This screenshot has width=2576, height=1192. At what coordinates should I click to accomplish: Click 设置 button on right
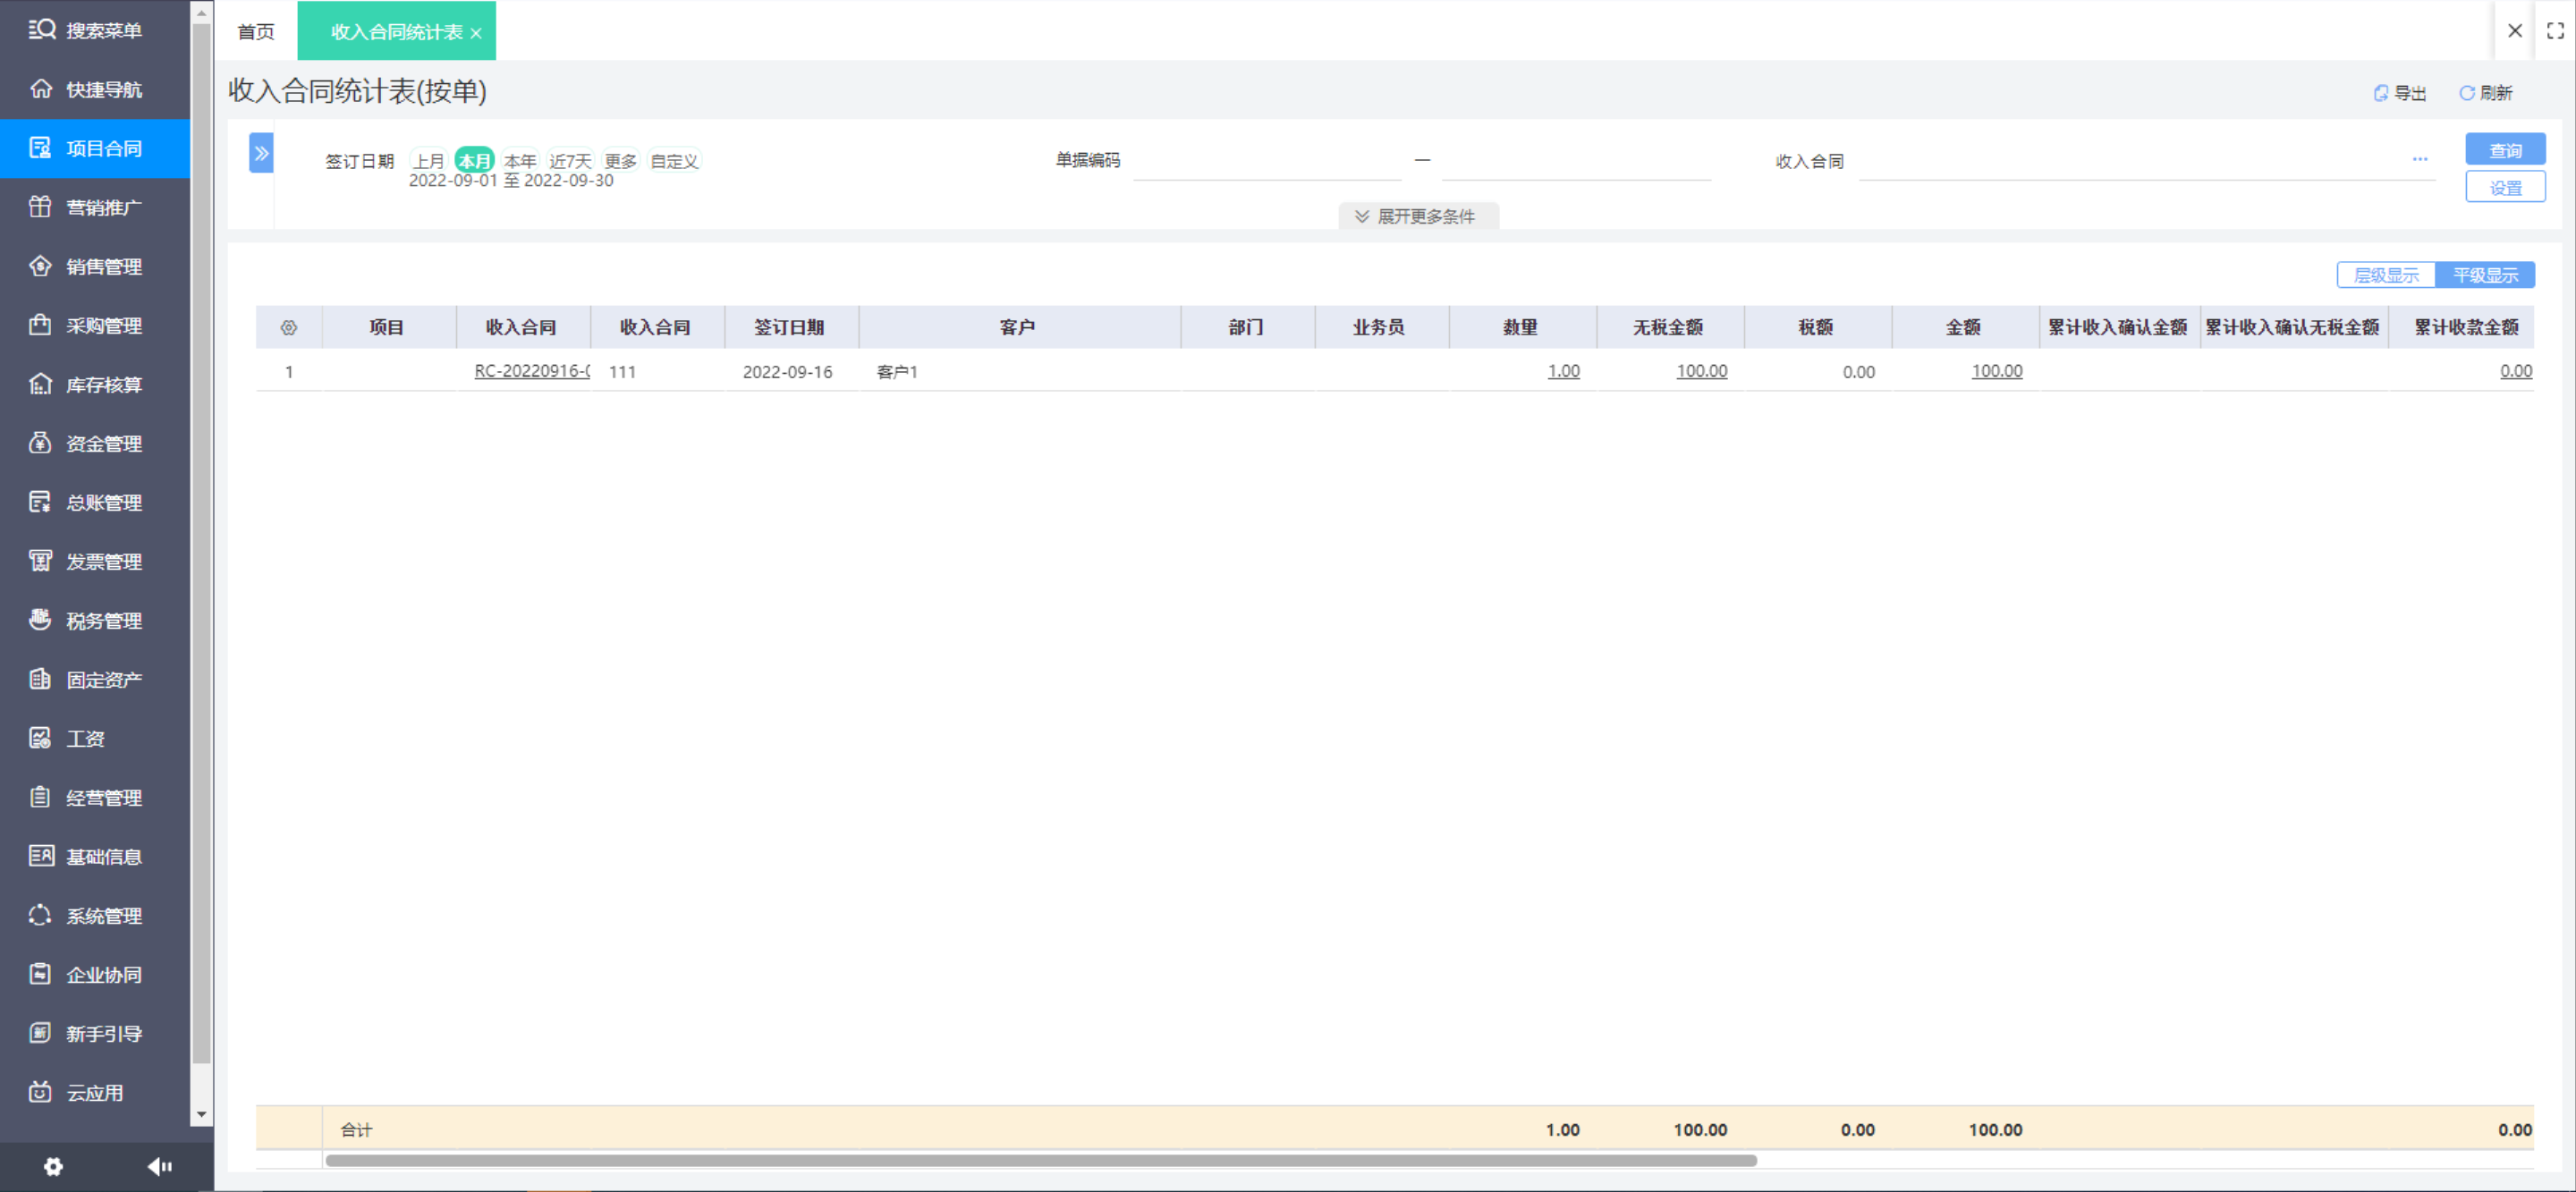(2505, 185)
